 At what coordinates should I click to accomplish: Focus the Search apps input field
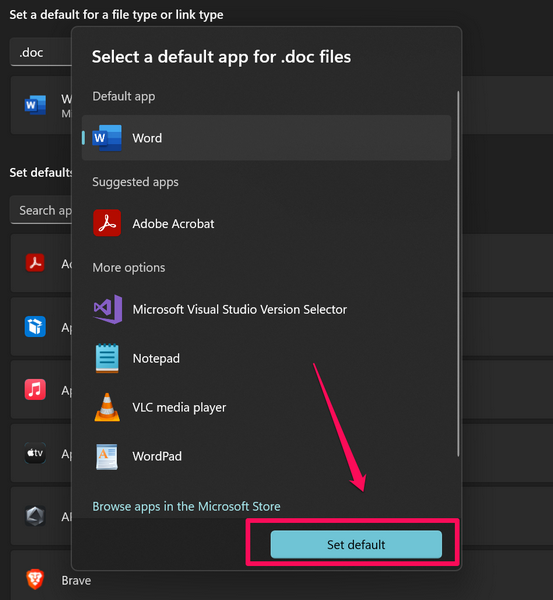(41, 210)
